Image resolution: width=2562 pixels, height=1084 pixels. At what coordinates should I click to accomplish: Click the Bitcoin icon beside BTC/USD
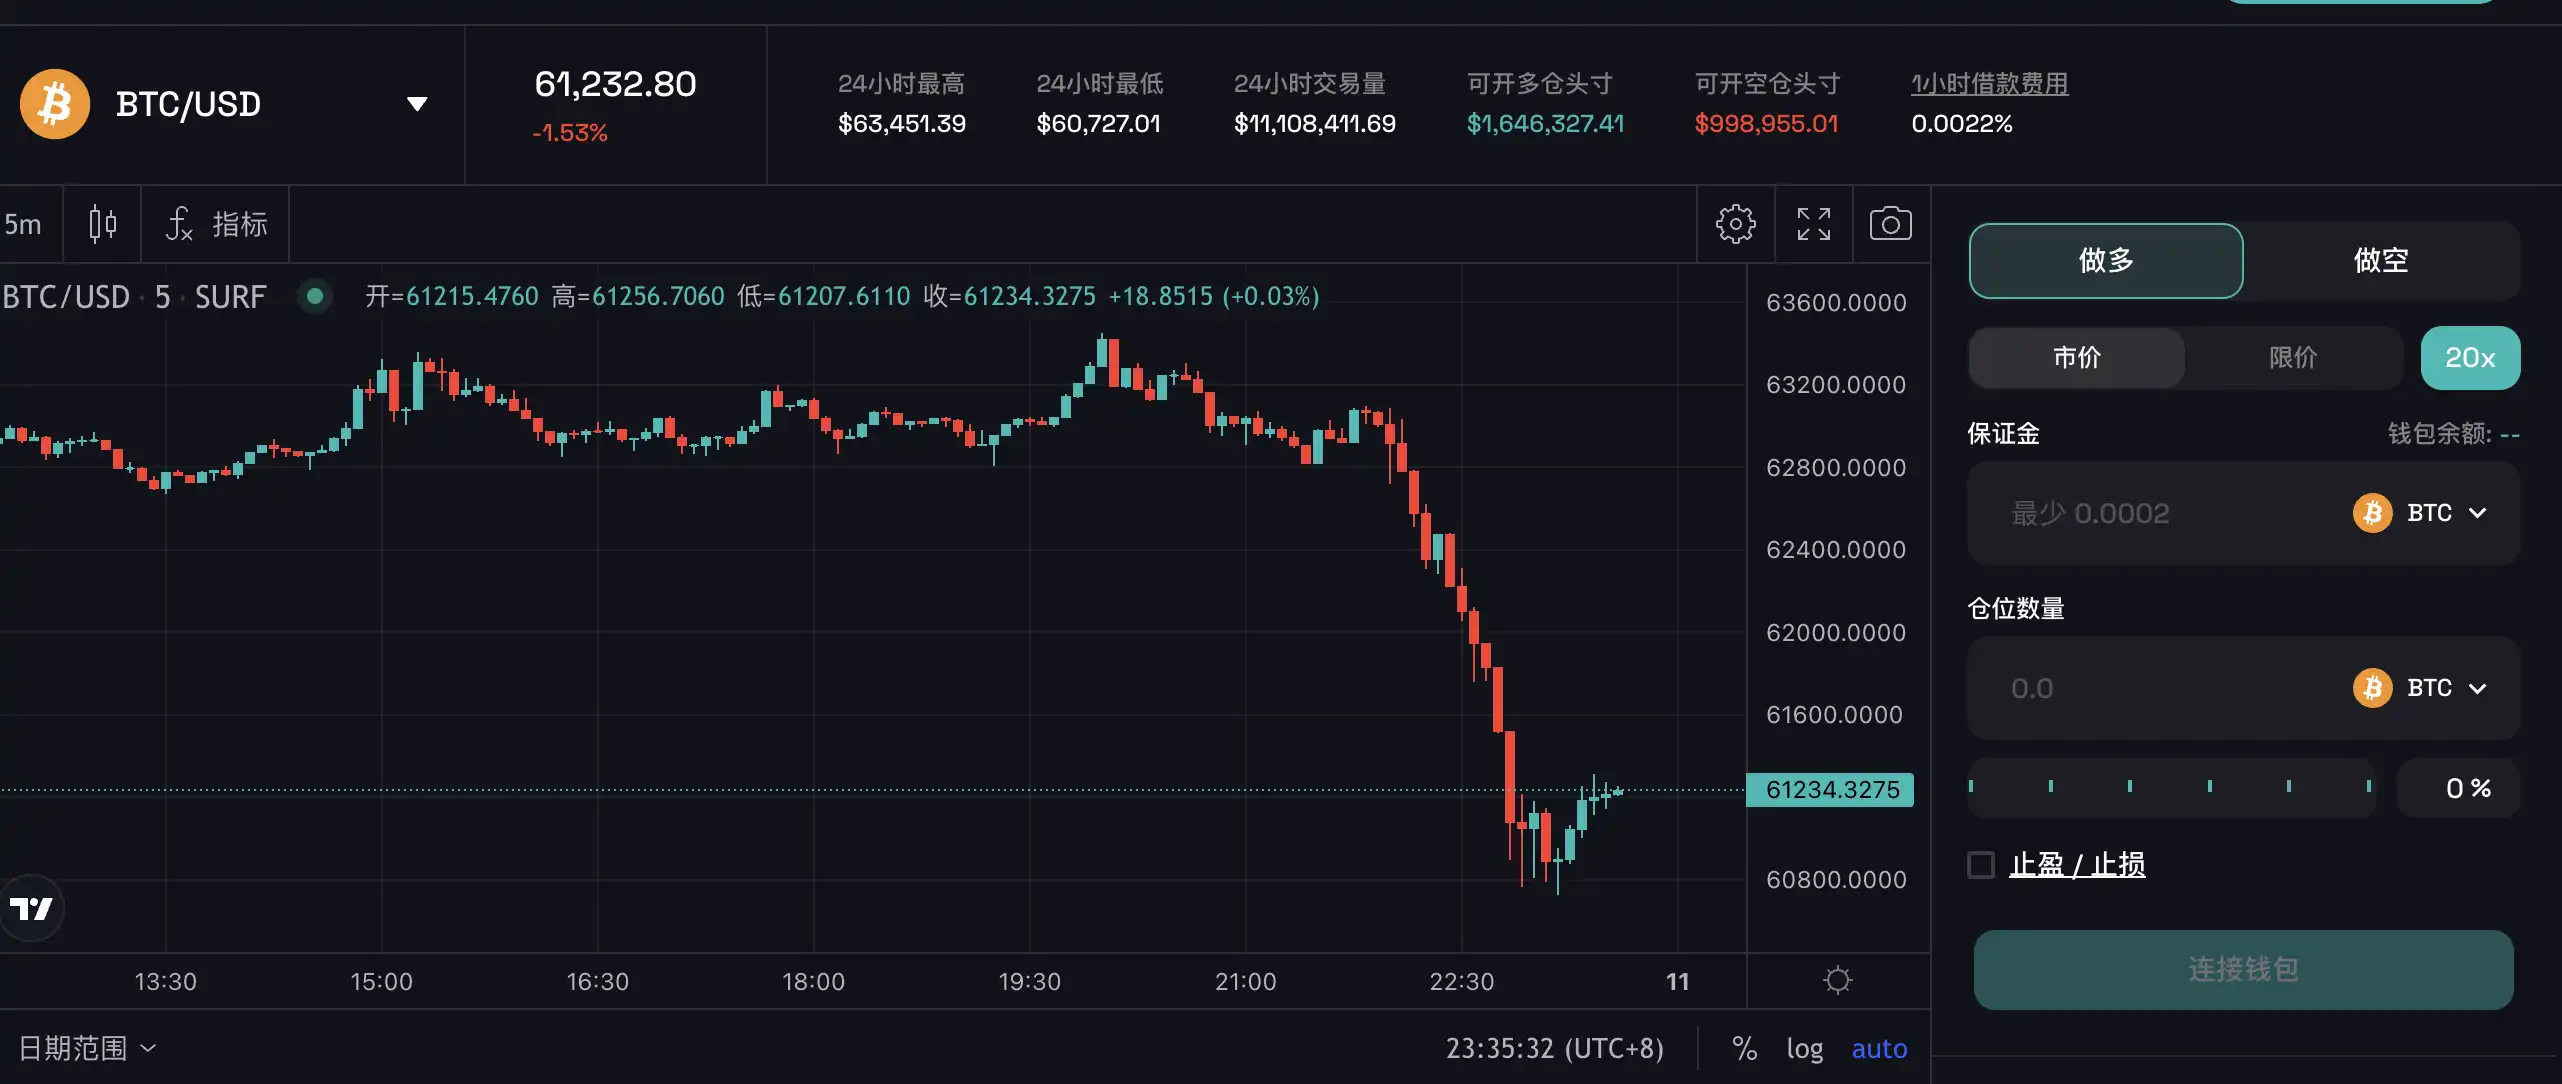pyautogui.click(x=55, y=104)
